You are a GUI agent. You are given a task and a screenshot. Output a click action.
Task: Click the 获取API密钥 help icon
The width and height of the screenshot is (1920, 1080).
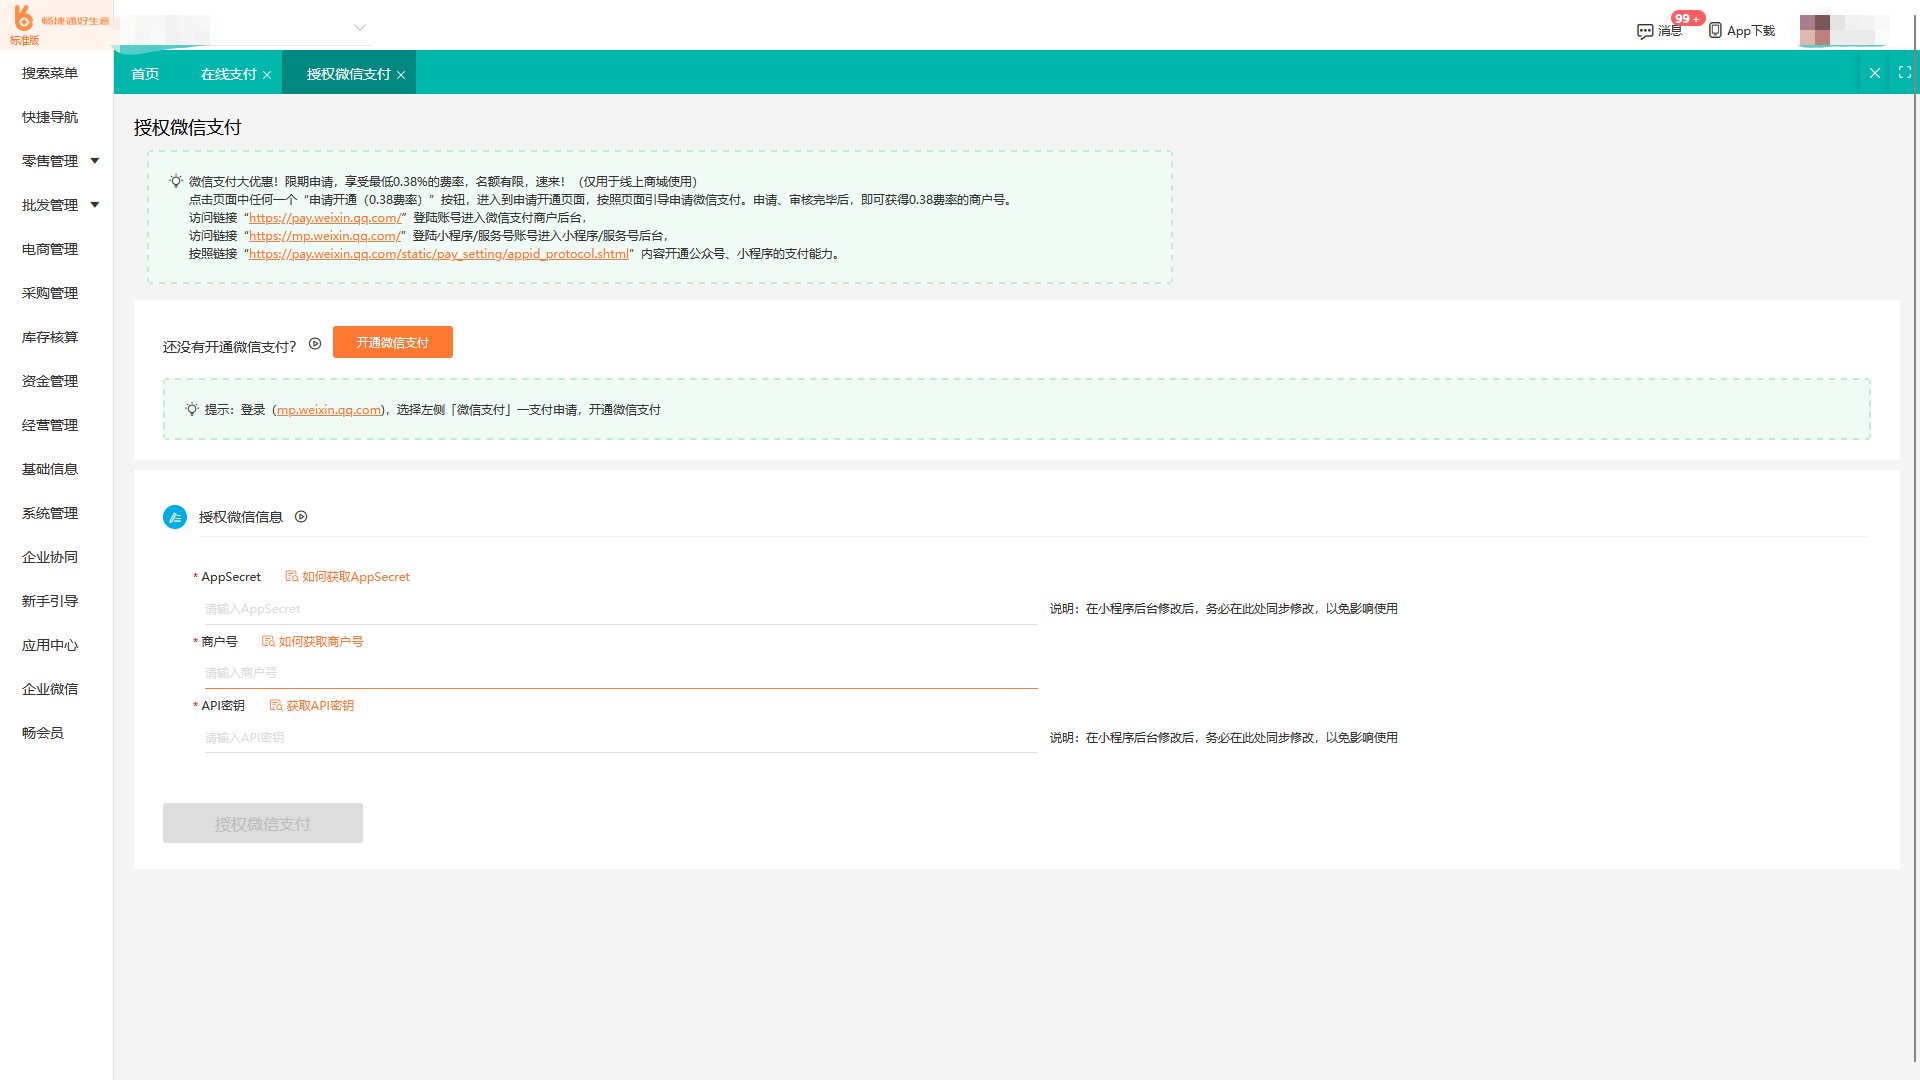(x=272, y=704)
